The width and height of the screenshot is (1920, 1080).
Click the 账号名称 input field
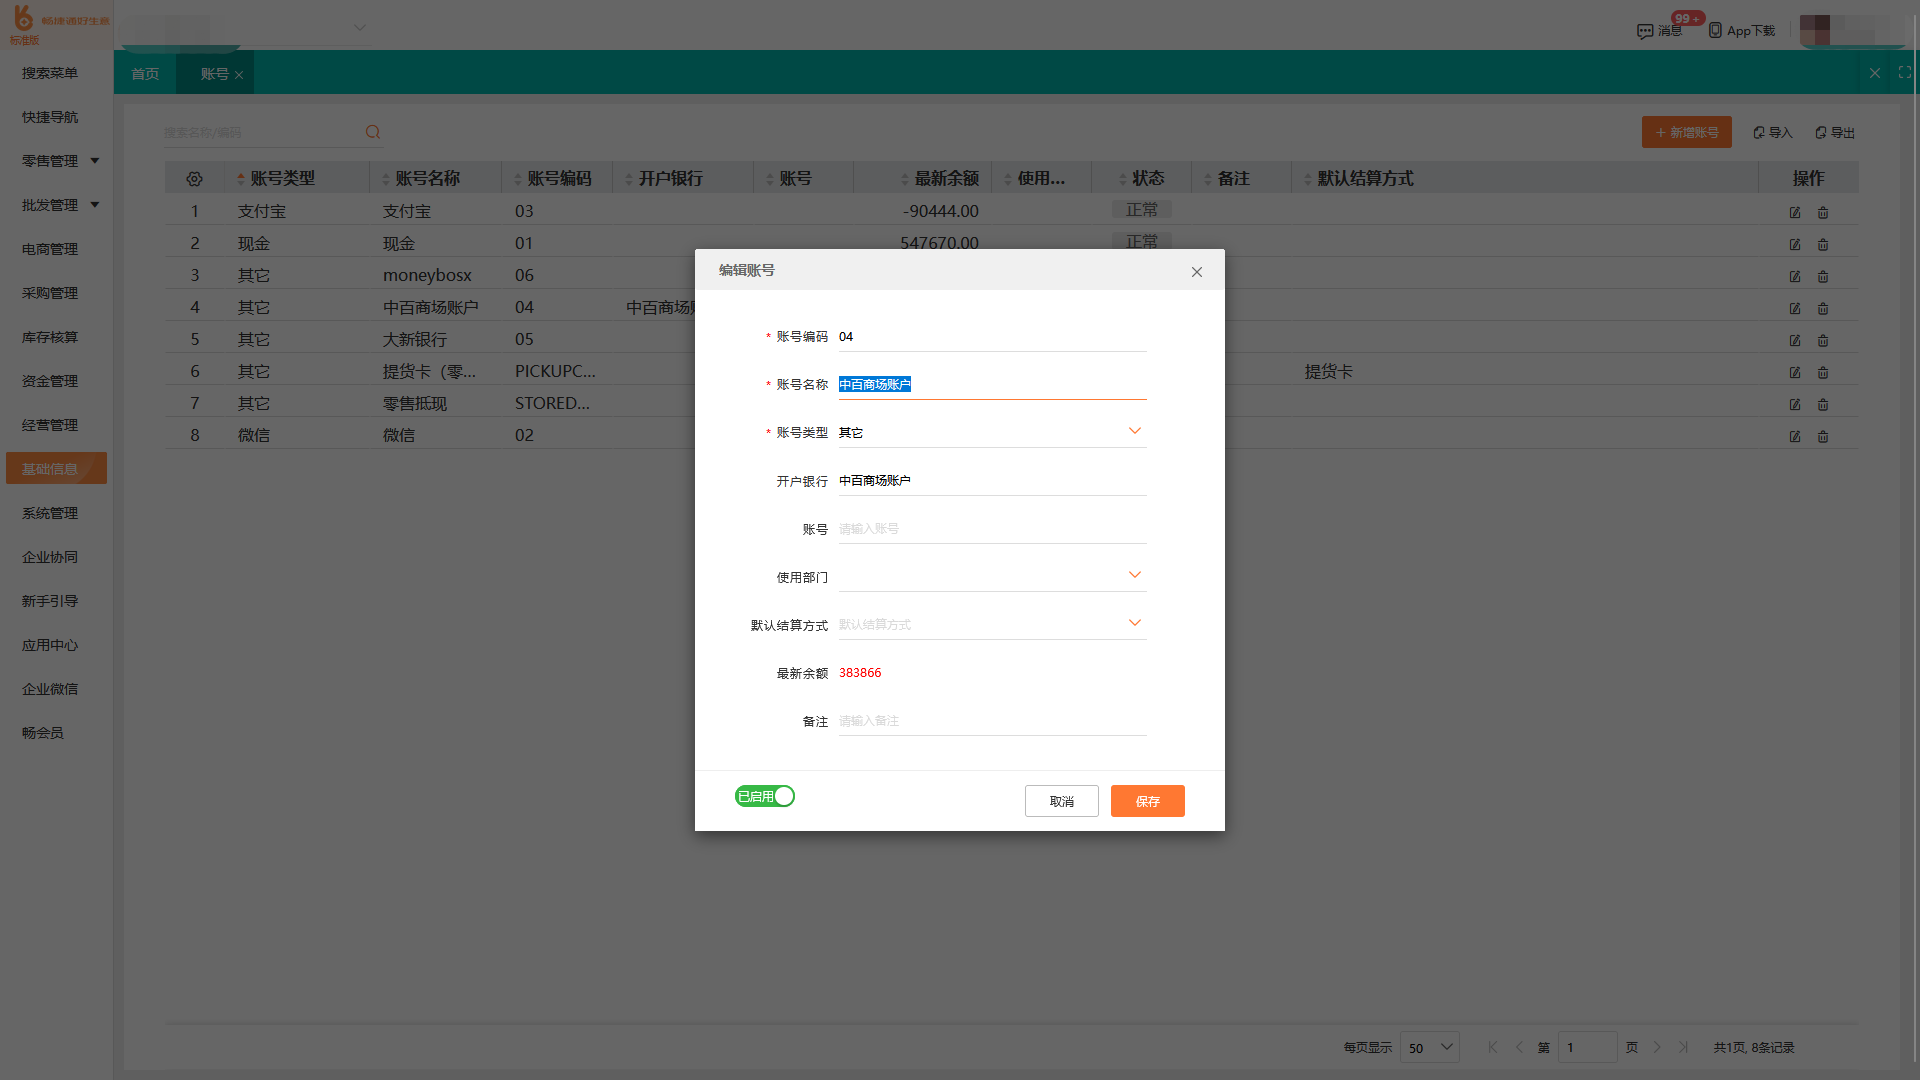click(x=990, y=384)
